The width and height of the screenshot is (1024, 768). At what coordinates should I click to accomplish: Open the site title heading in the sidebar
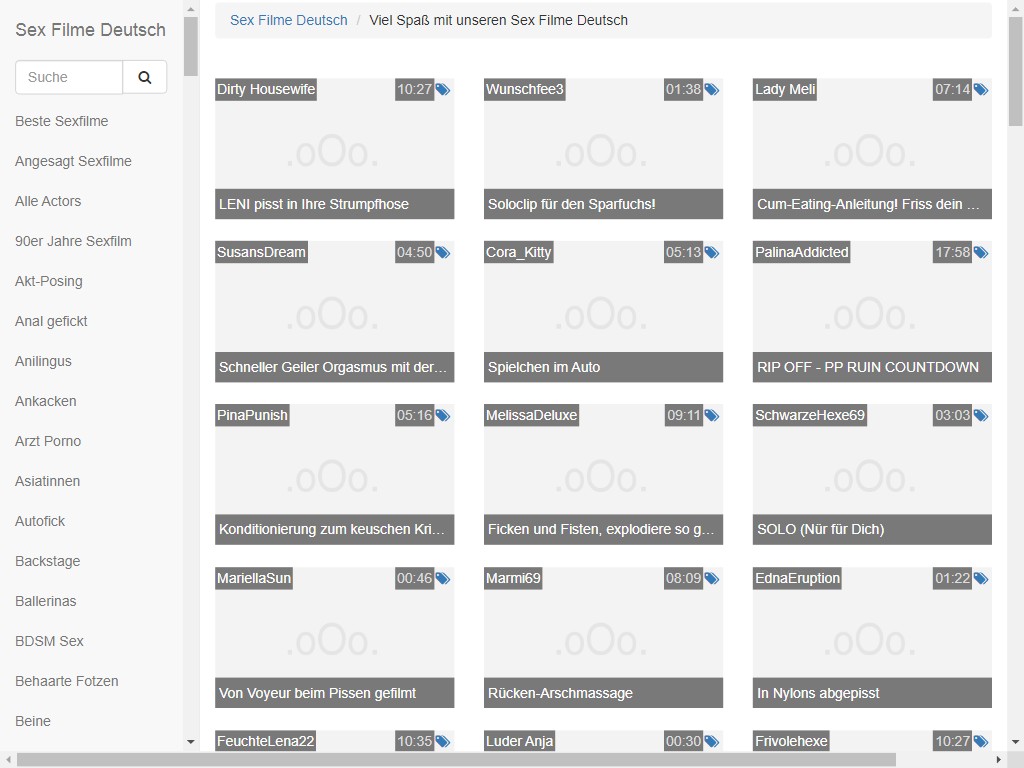pos(90,30)
